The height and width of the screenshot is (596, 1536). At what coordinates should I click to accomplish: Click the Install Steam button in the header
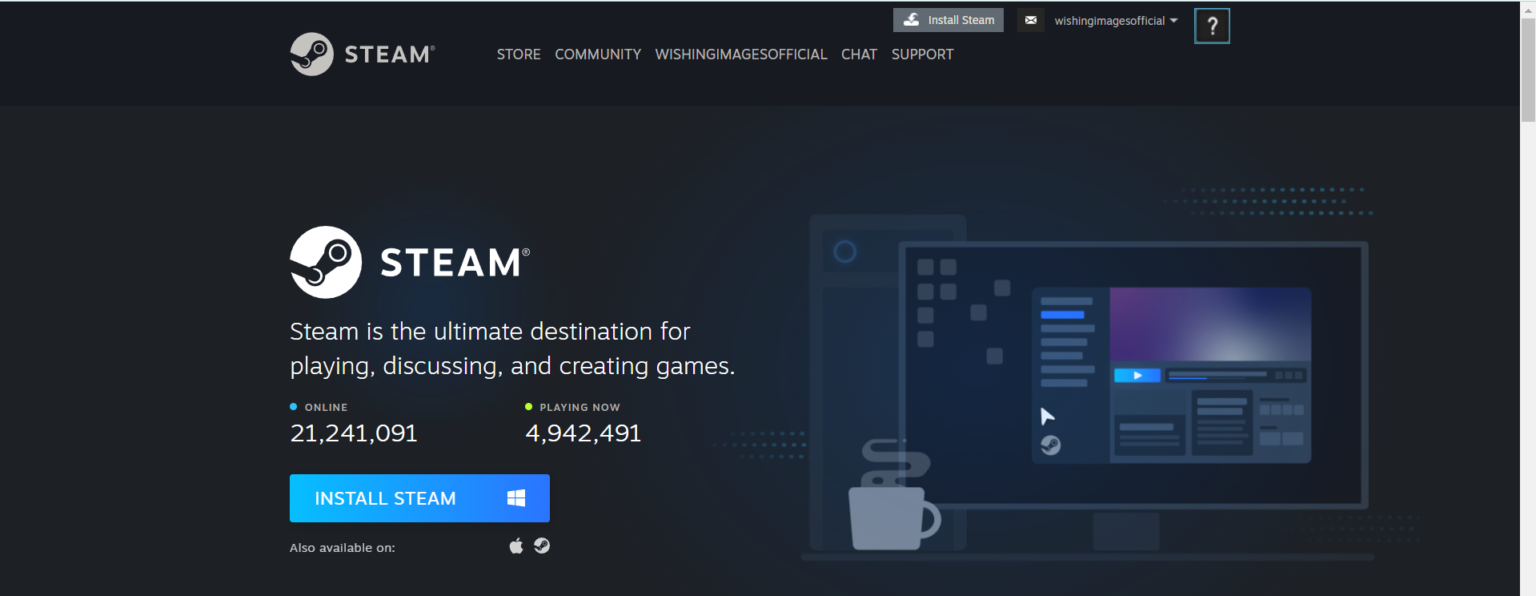(947, 19)
